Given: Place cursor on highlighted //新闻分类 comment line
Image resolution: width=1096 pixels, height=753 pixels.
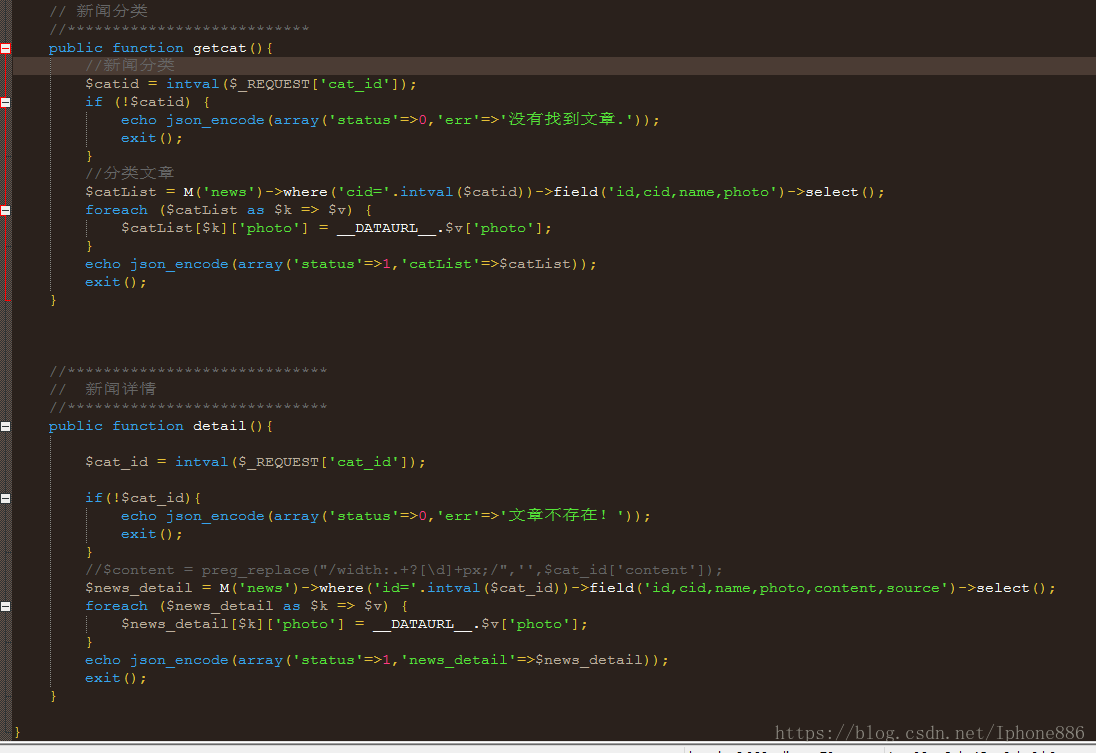Looking at the screenshot, I should click(130, 66).
